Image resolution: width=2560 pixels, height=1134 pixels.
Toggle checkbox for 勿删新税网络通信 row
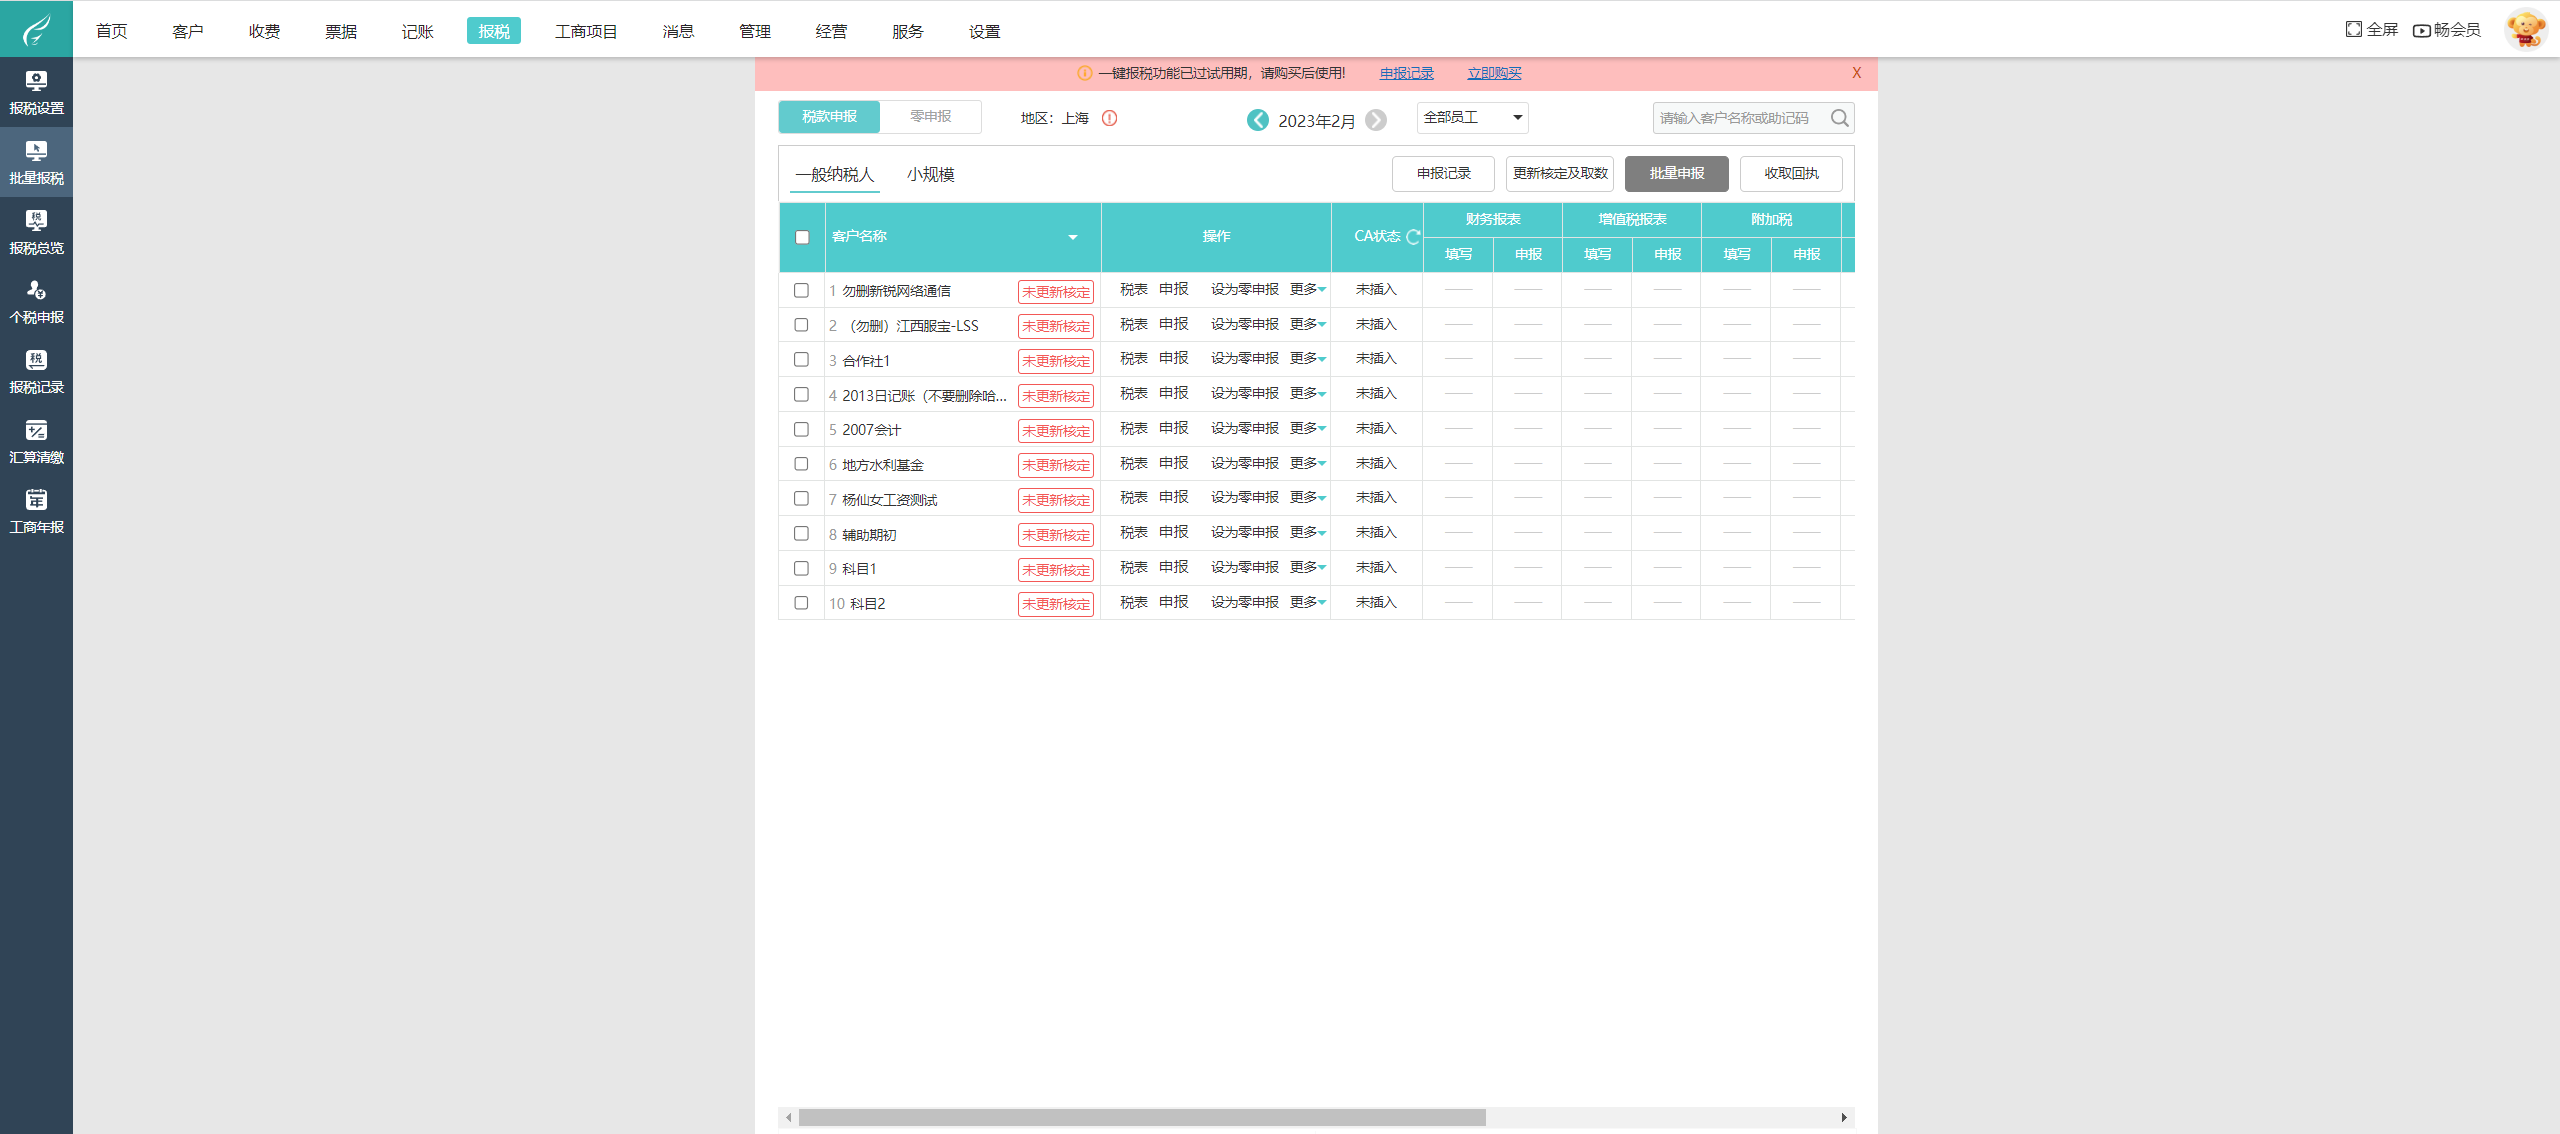[802, 290]
